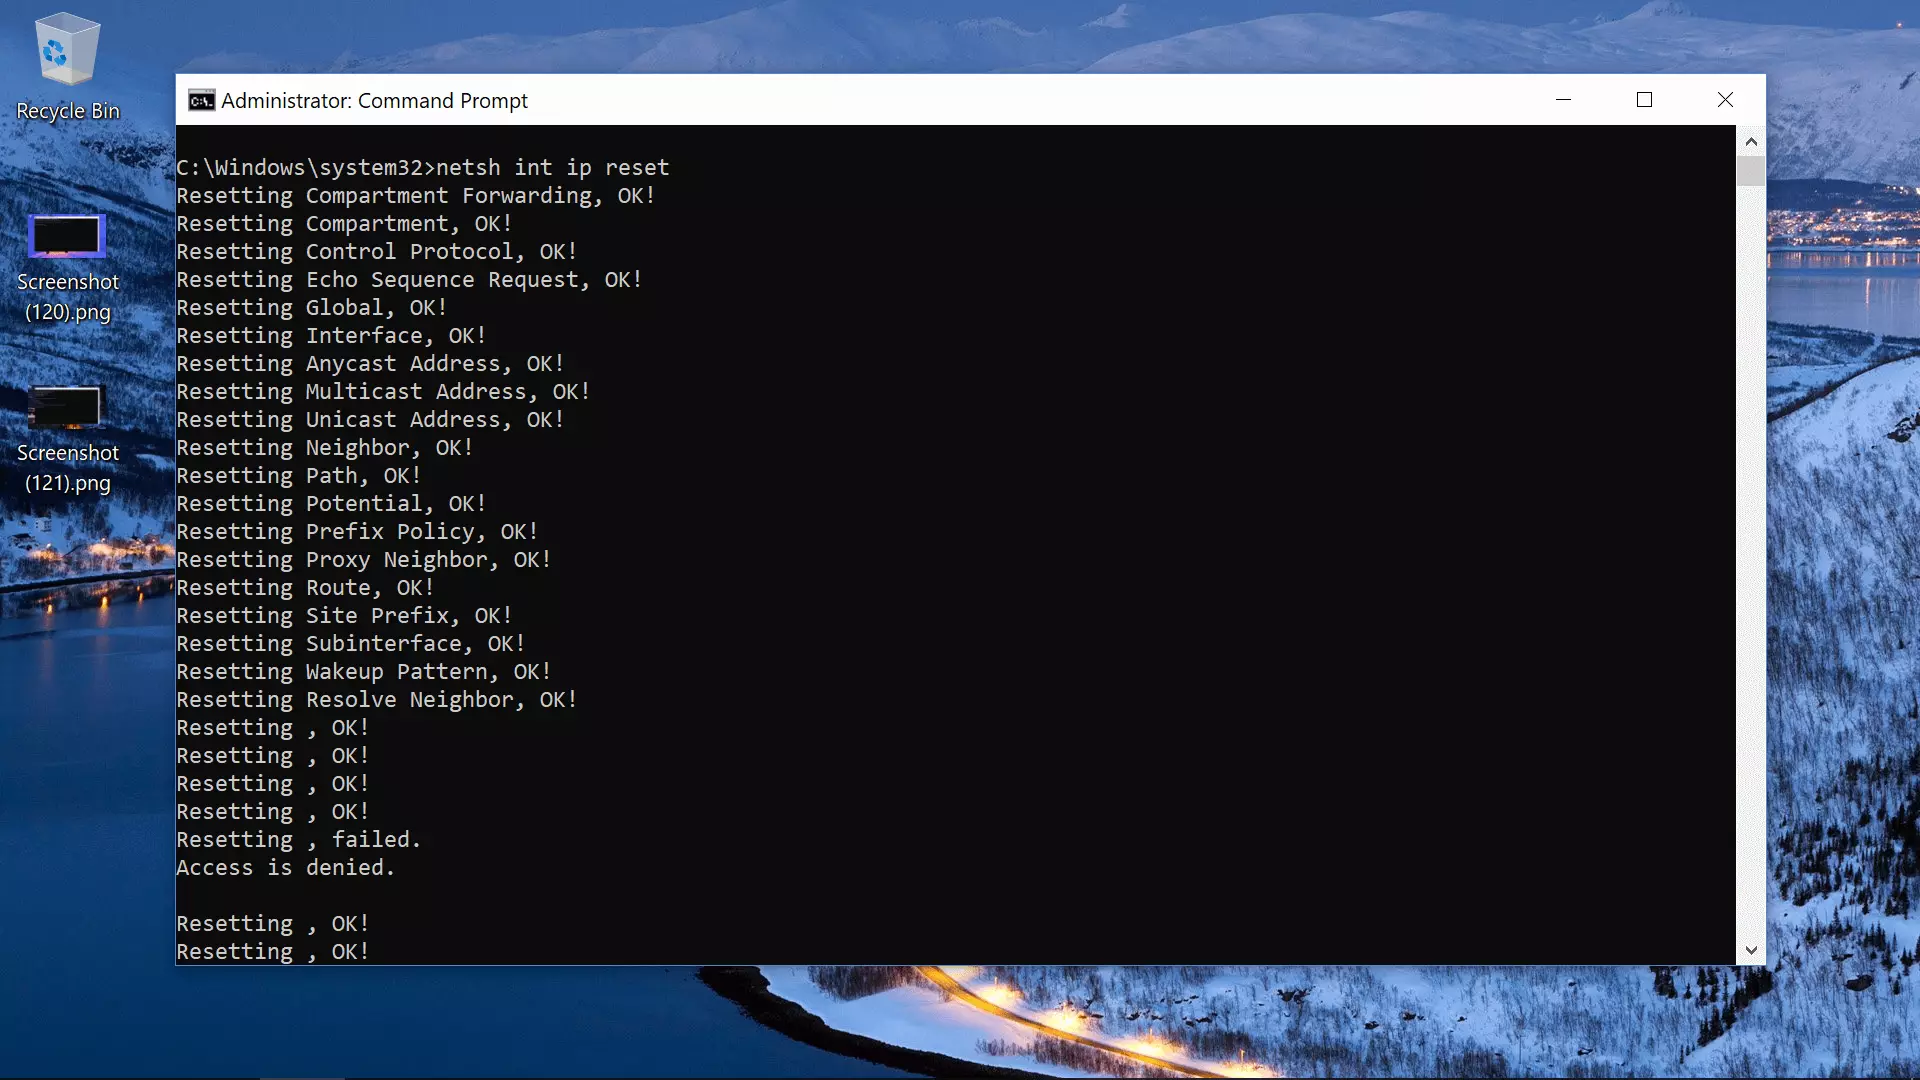The width and height of the screenshot is (1920, 1080).
Task: Click the scrollbar up arrow button
Action: [1751, 140]
